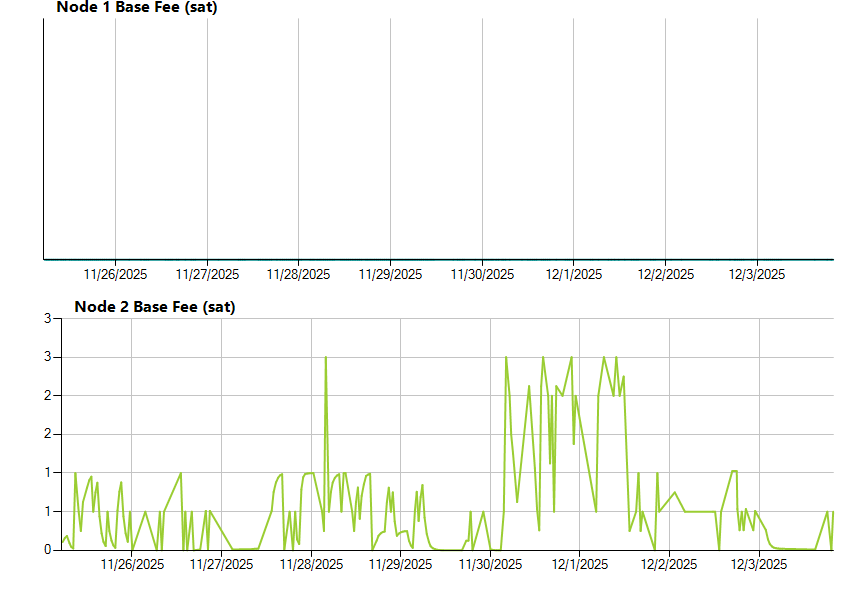Viewport: 860px width, 600px height.
Task: Click the Node 1 Base Fee chart title
Action: click(137, 8)
